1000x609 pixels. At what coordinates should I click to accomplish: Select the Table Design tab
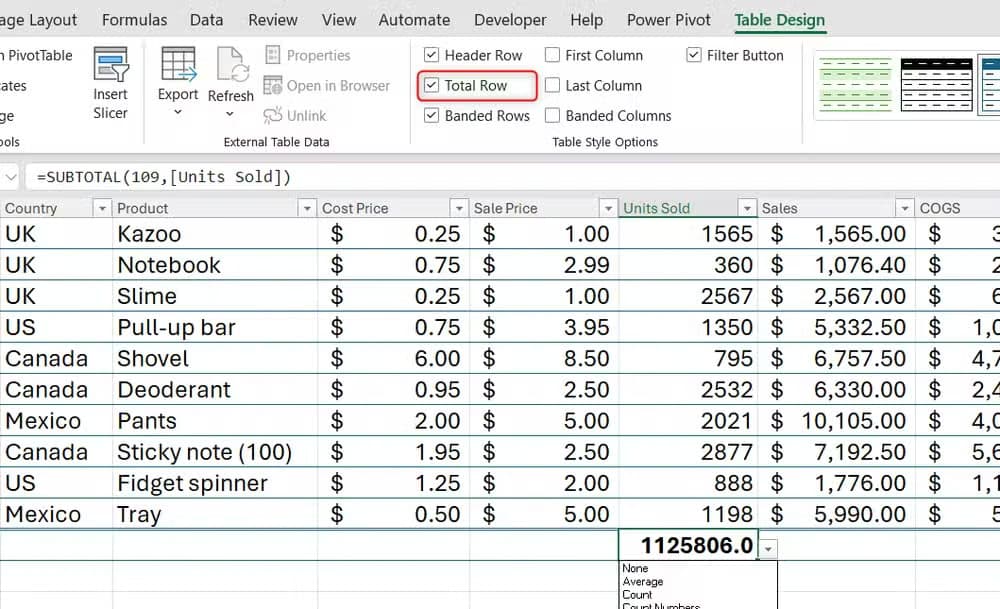(779, 20)
